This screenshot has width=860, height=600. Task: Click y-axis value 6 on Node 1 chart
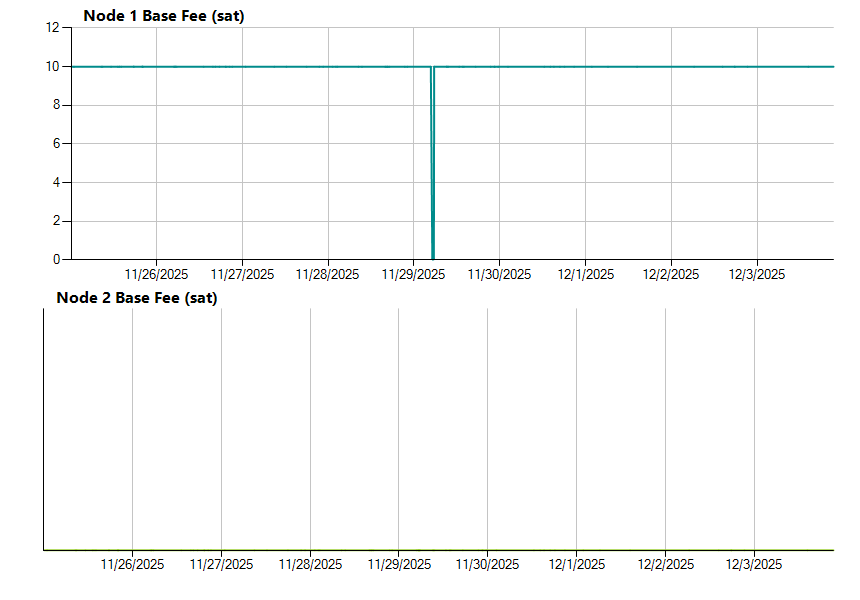coord(56,144)
